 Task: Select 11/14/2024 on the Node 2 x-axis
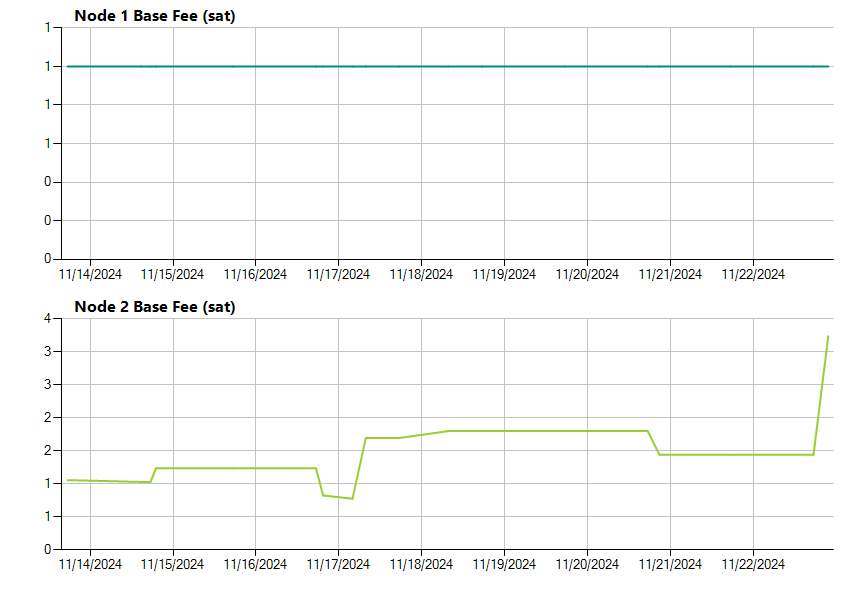90,564
